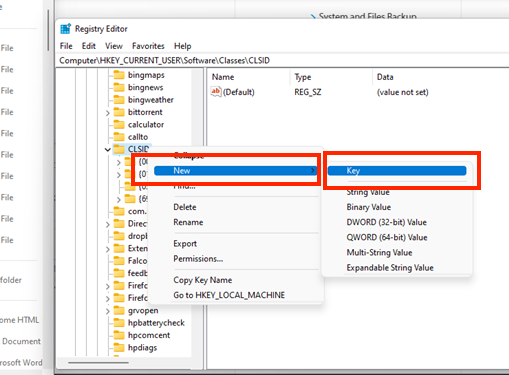Click the Registry Editor app icon
Viewport: 509px width, 375px height.
point(66,29)
